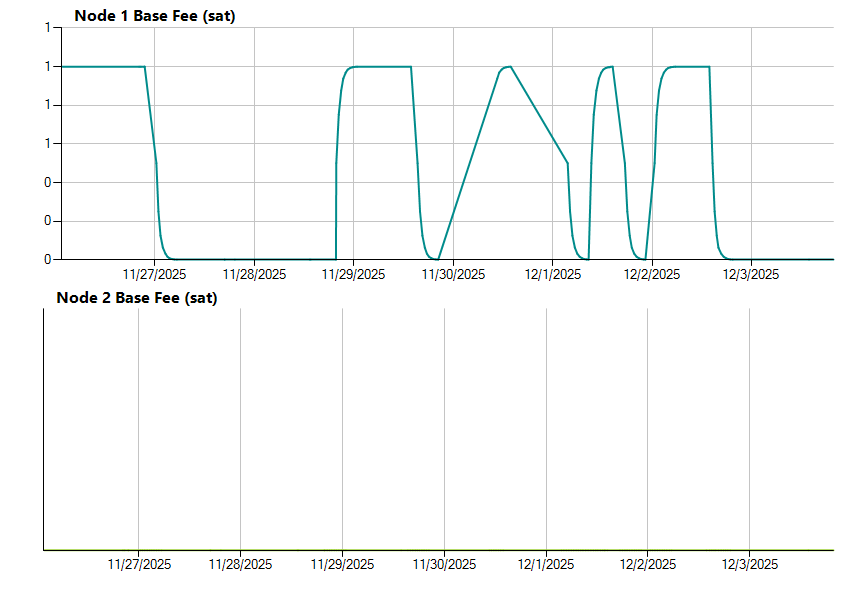Pick the 11/29/2025 date under Node 2 chart
860x600 pixels.
pyautogui.click(x=342, y=565)
